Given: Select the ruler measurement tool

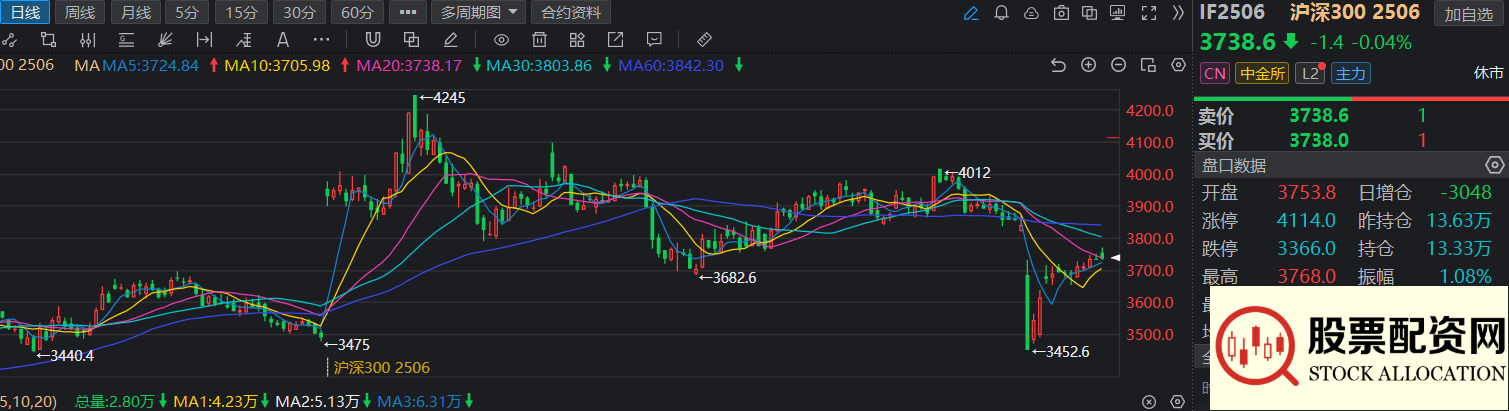Looking at the screenshot, I should 703,40.
